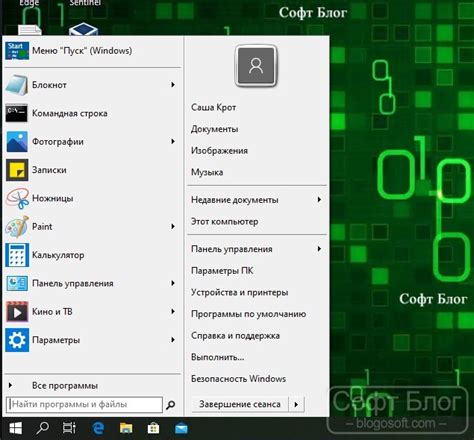The width and height of the screenshot is (474, 440).
Task: Launch Microsoft Edge from the taskbar
Action: (98, 428)
